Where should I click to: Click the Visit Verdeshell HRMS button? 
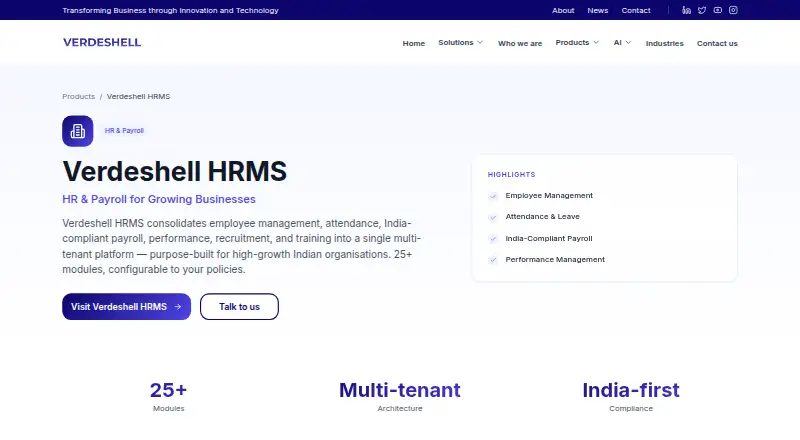[x=127, y=307]
